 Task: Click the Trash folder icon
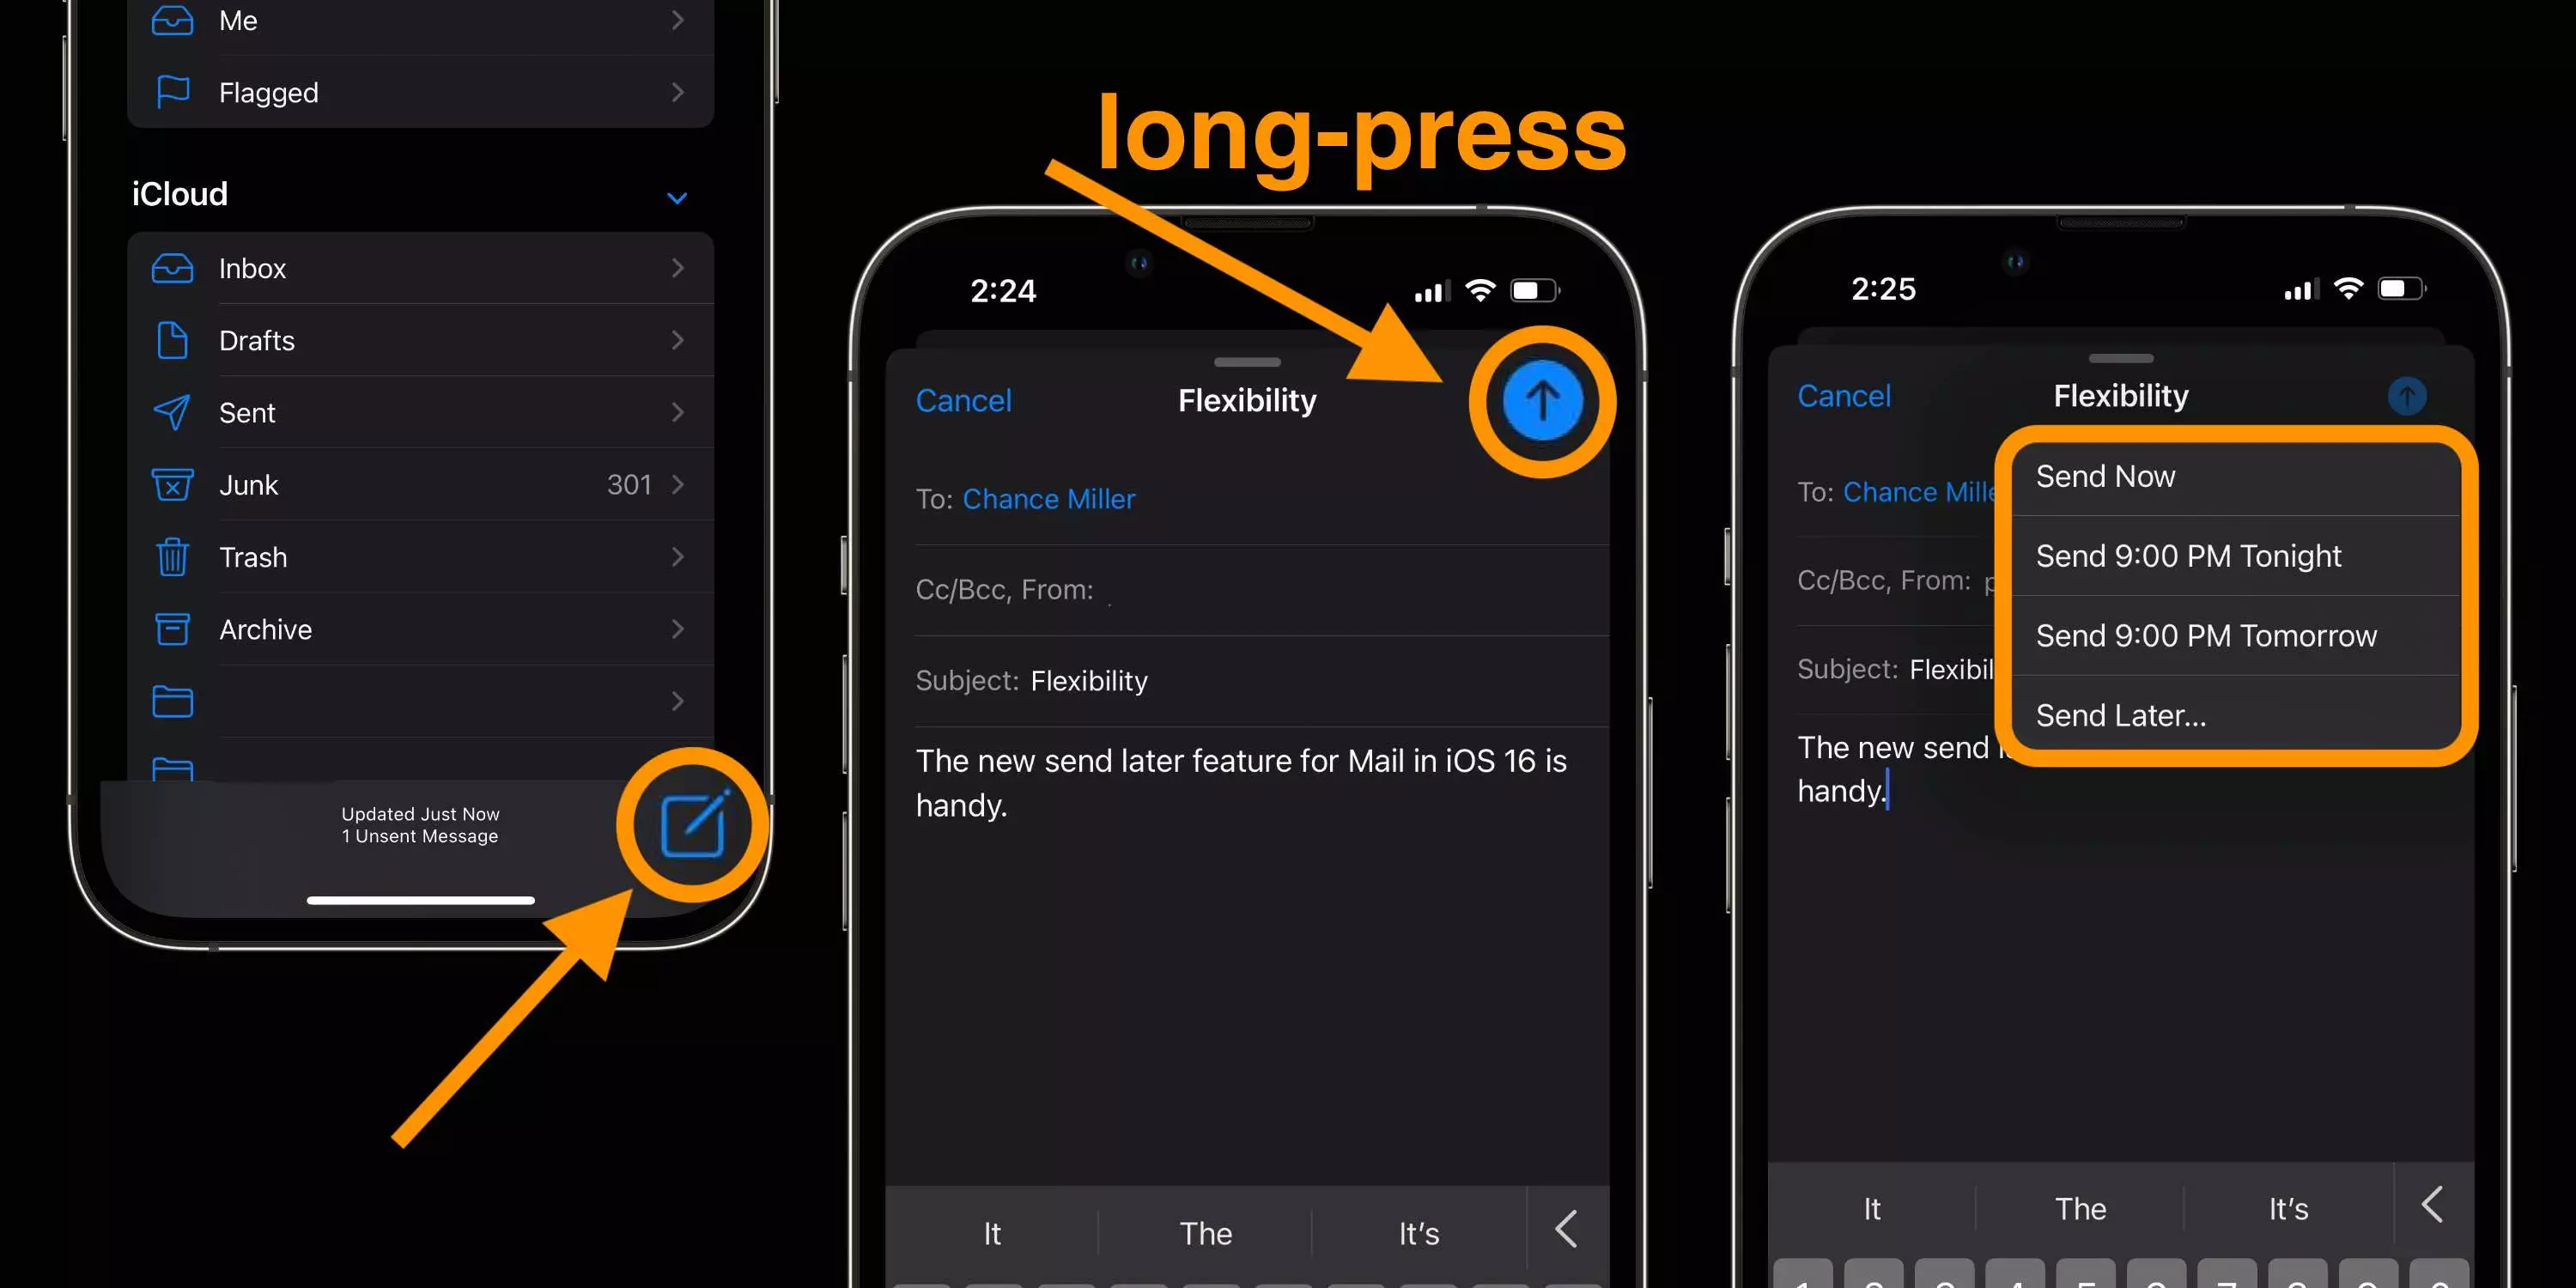[174, 556]
